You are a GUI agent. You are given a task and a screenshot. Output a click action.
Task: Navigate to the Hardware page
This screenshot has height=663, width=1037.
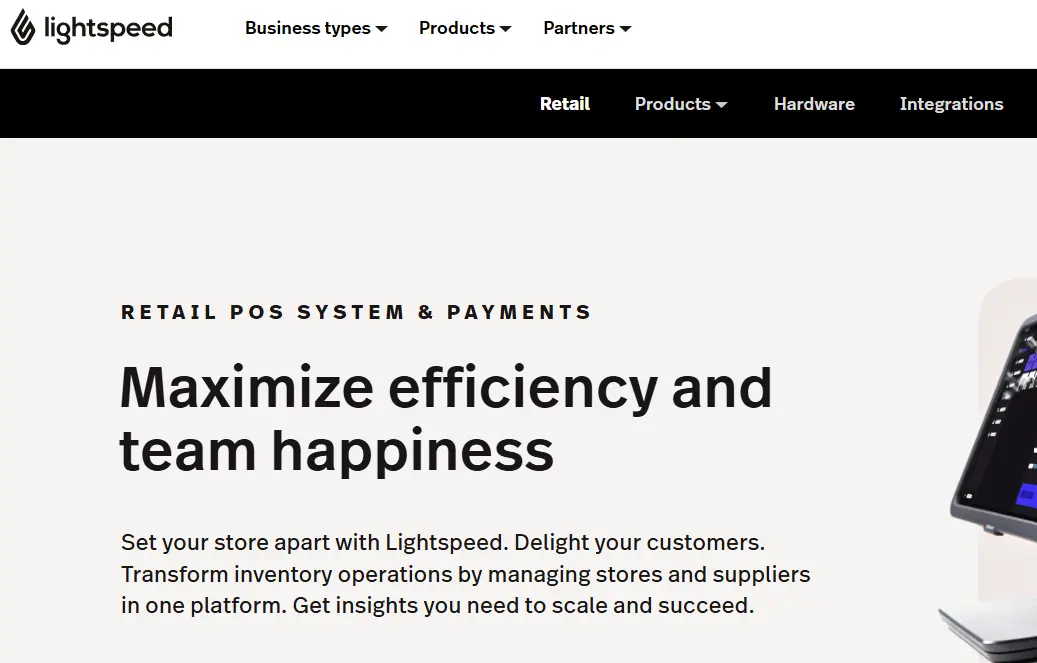point(814,103)
